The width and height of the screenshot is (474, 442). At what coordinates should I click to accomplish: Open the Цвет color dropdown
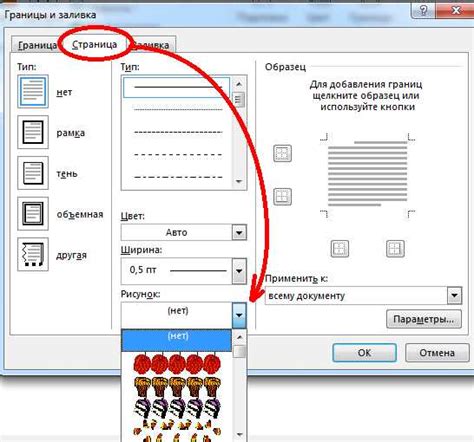[184, 232]
